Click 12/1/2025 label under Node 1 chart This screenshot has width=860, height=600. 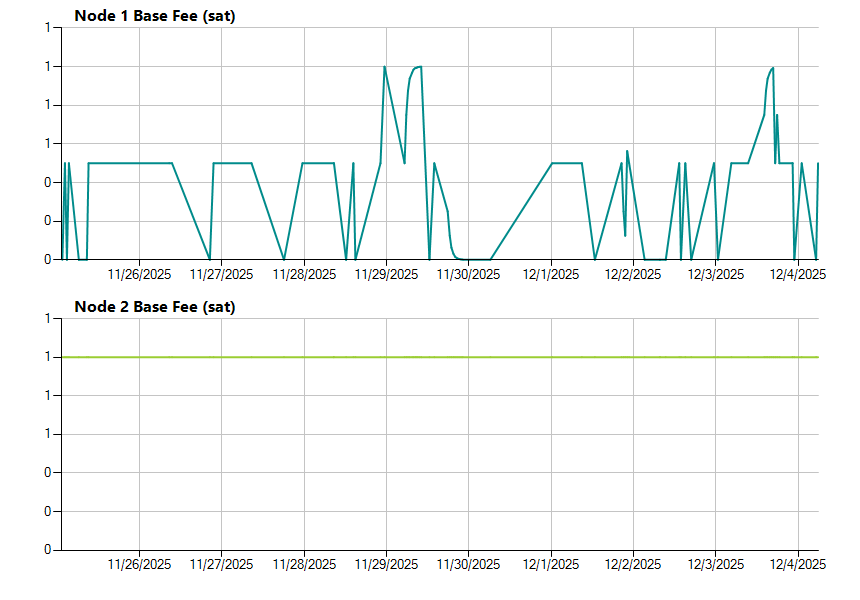click(x=551, y=274)
